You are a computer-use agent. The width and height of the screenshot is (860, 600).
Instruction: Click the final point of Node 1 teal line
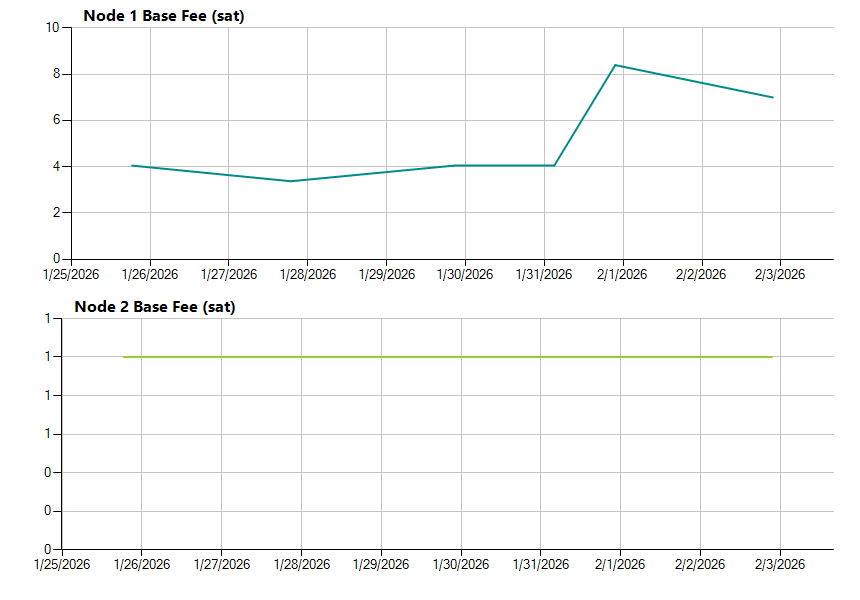click(x=773, y=97)
